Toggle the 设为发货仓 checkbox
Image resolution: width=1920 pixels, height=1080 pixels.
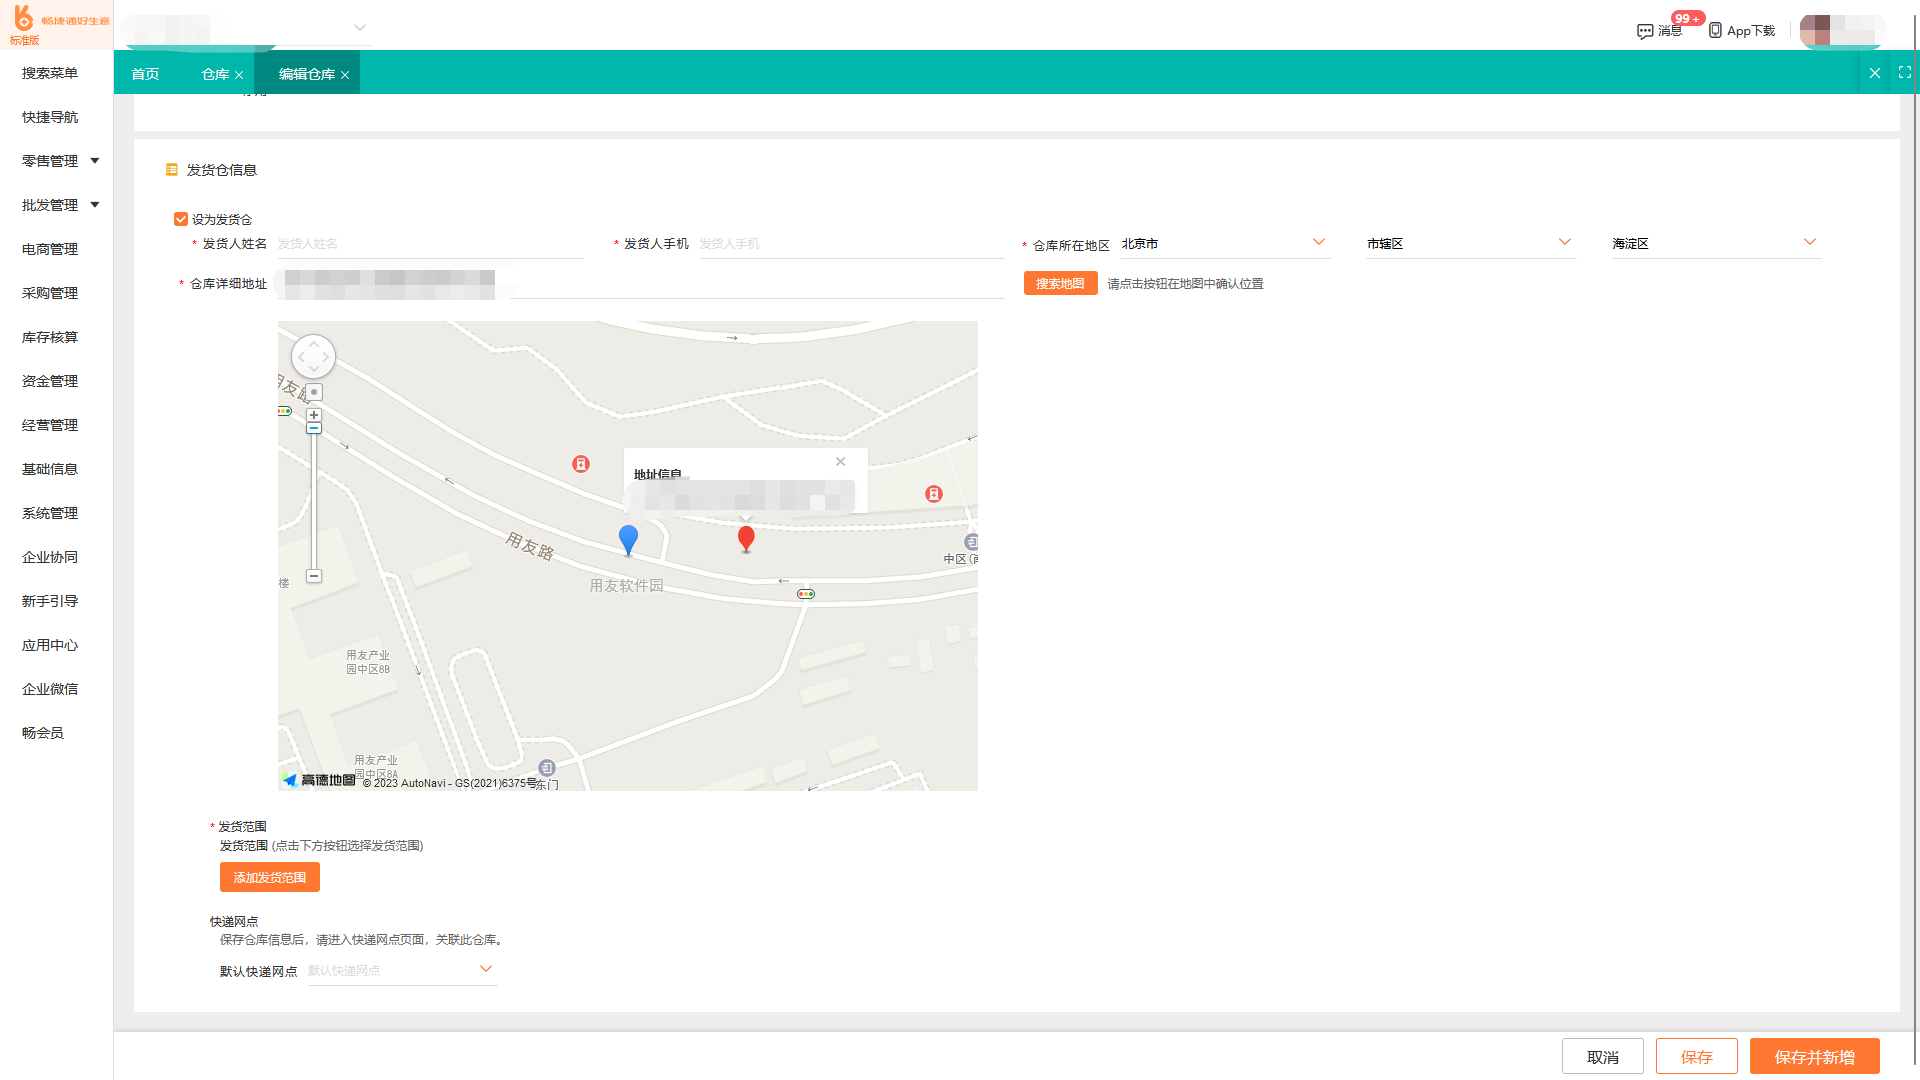pyautogui.click(x=181, y=216)
